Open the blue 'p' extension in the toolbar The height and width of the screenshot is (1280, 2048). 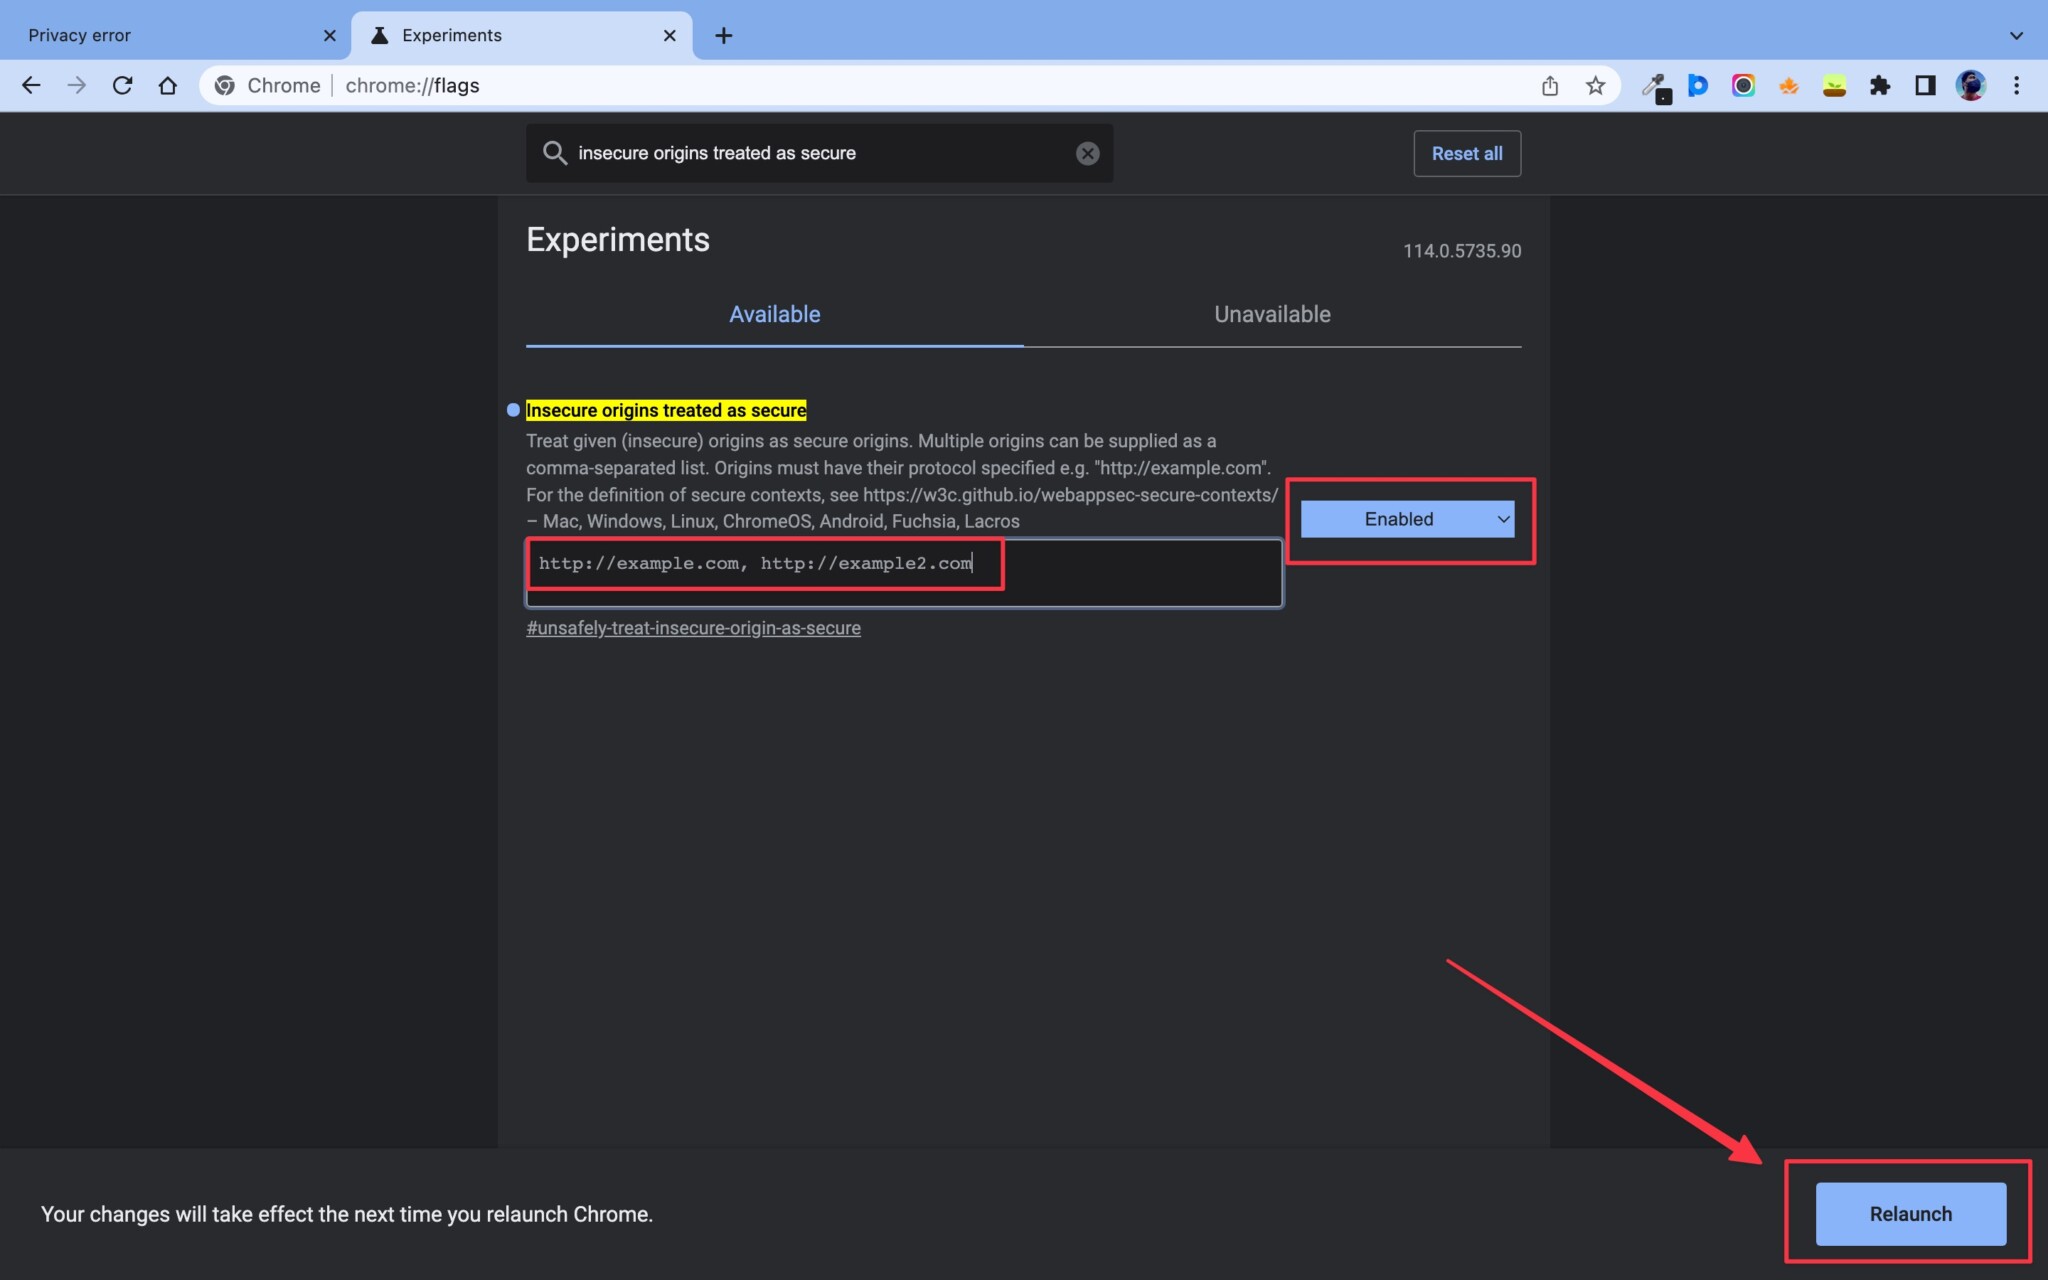pos(1700,86)
